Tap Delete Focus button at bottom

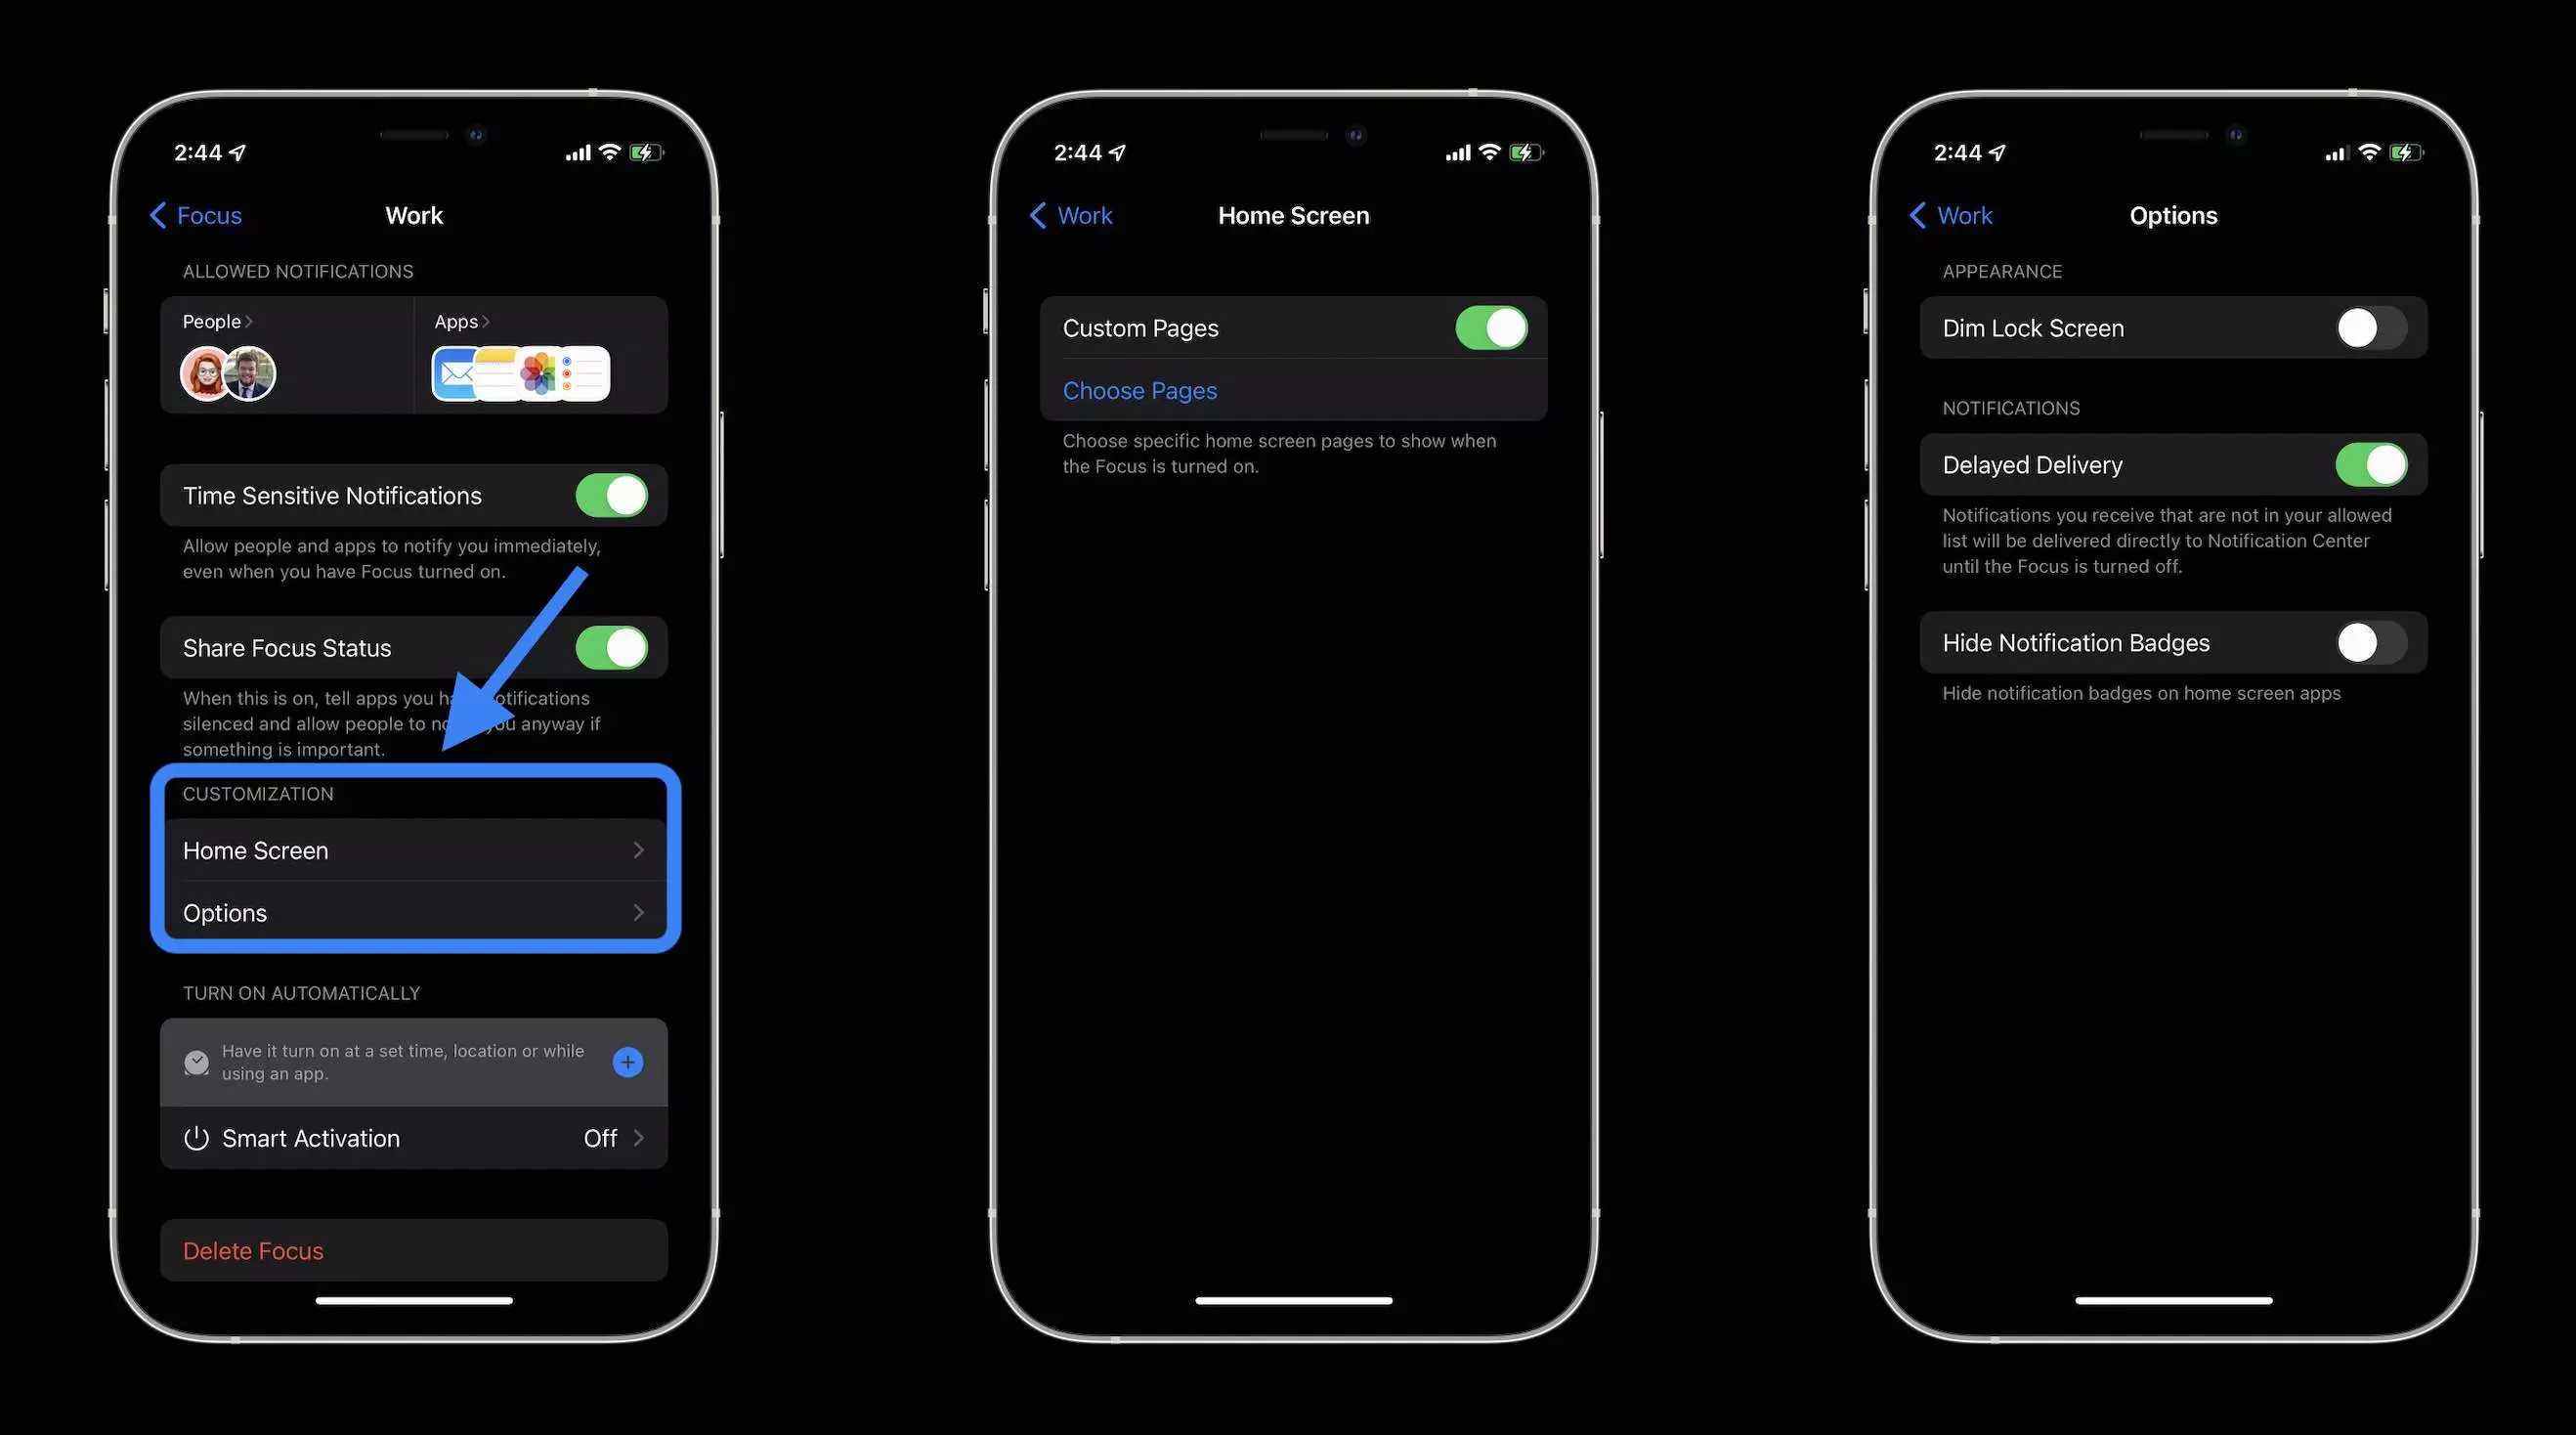pos(411,1249)
